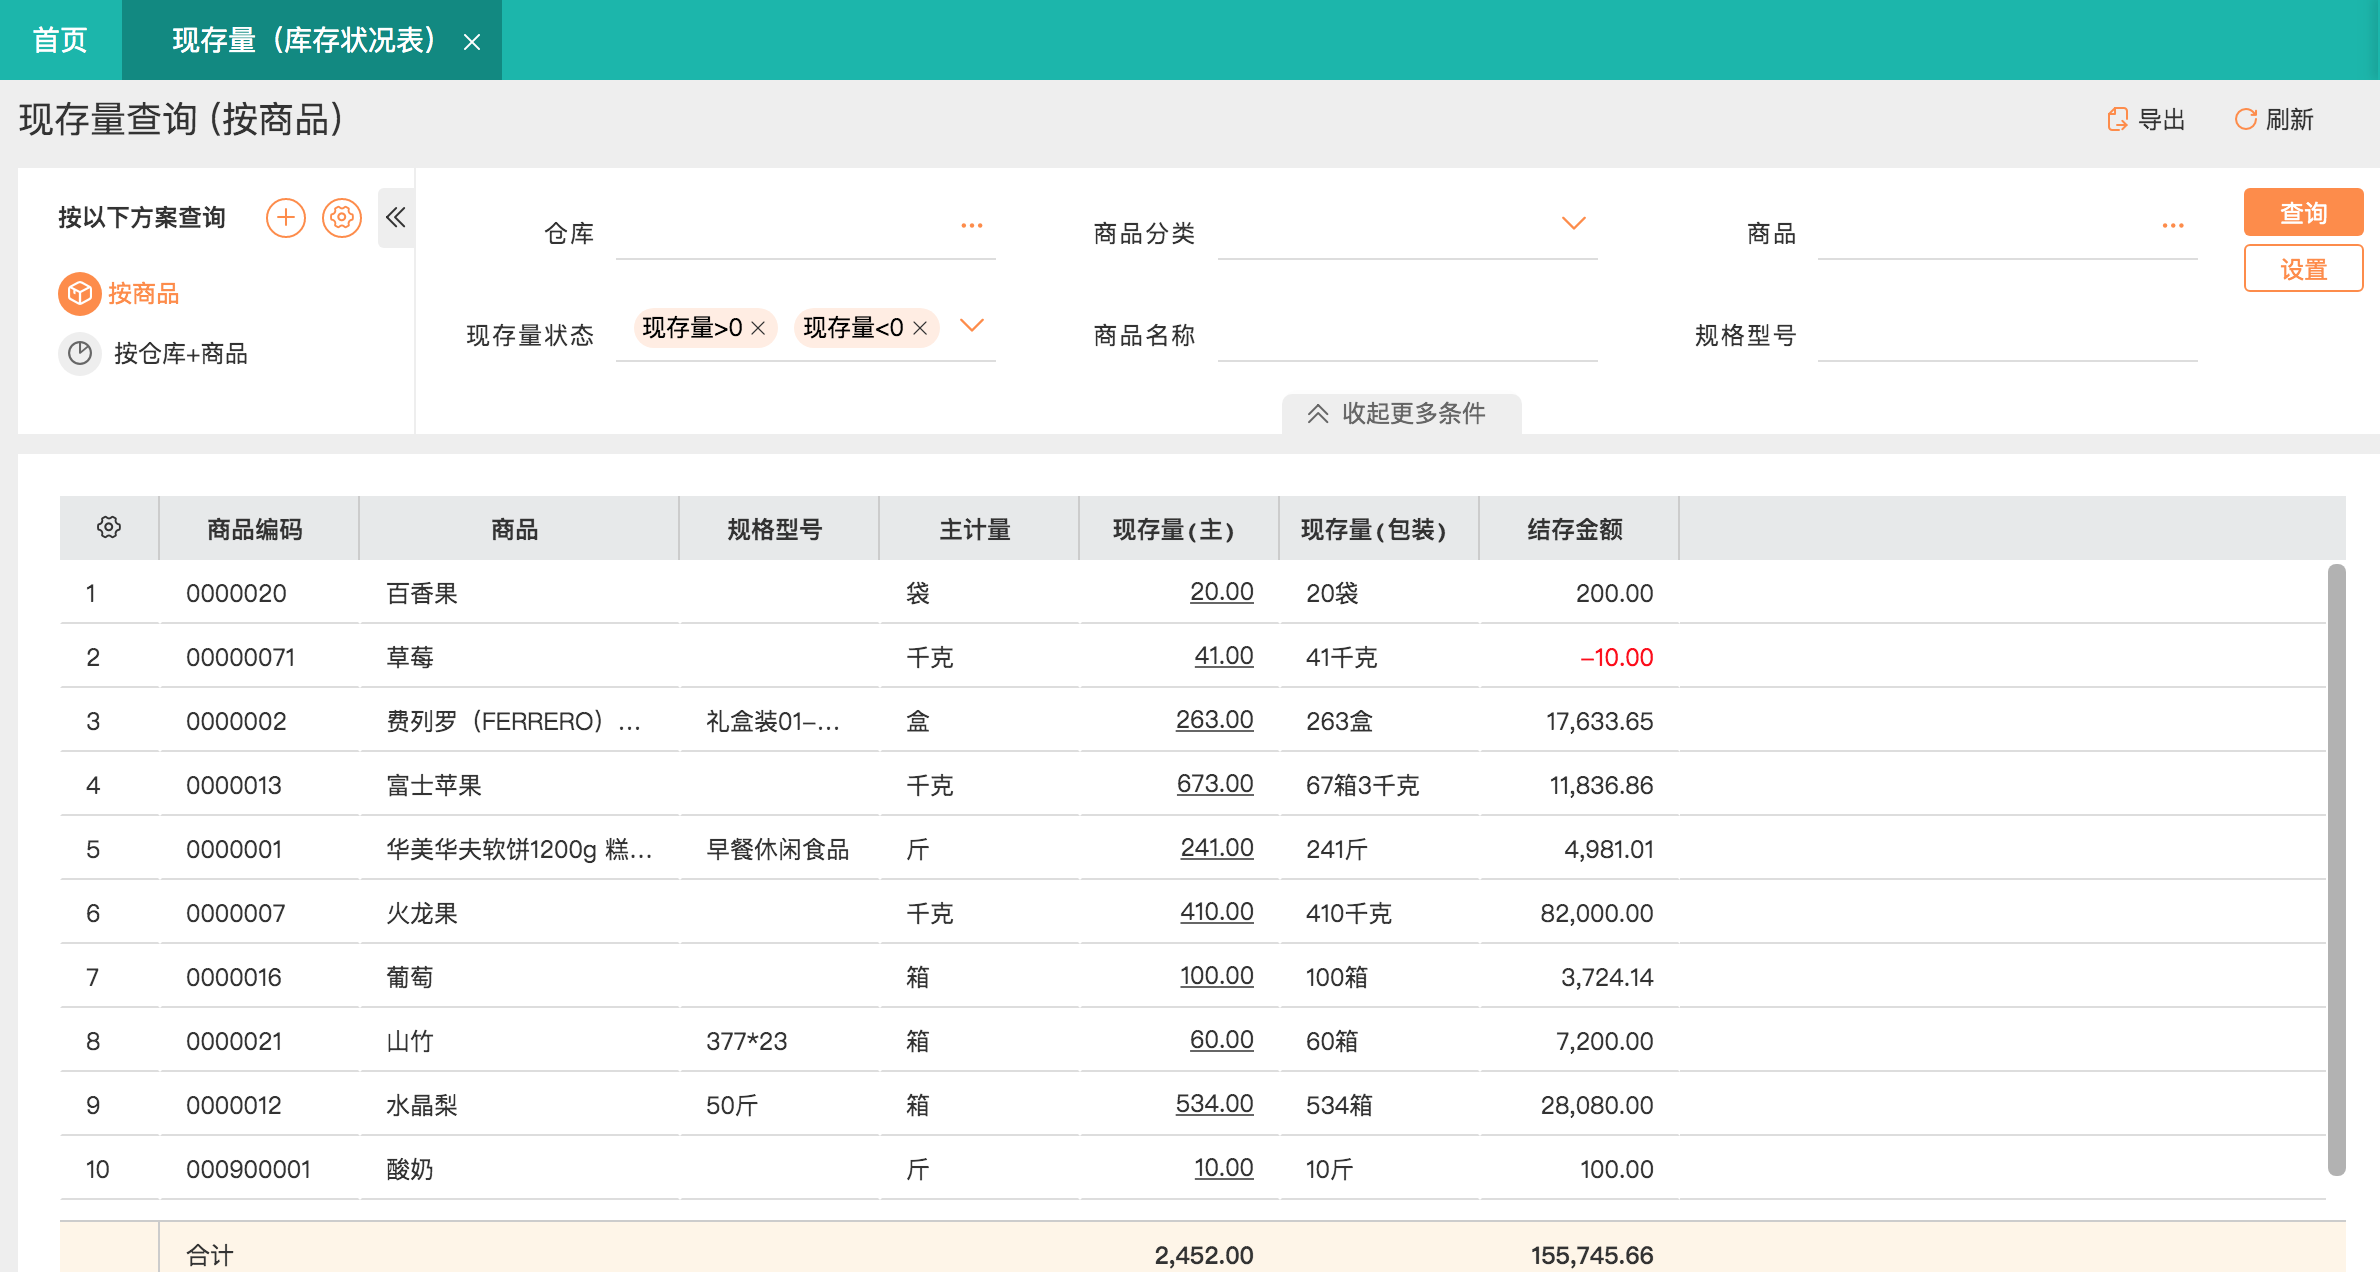2380x1272 pixels.
Task: Remove the 现存量>0 filter tag
Action: point(756,327)
